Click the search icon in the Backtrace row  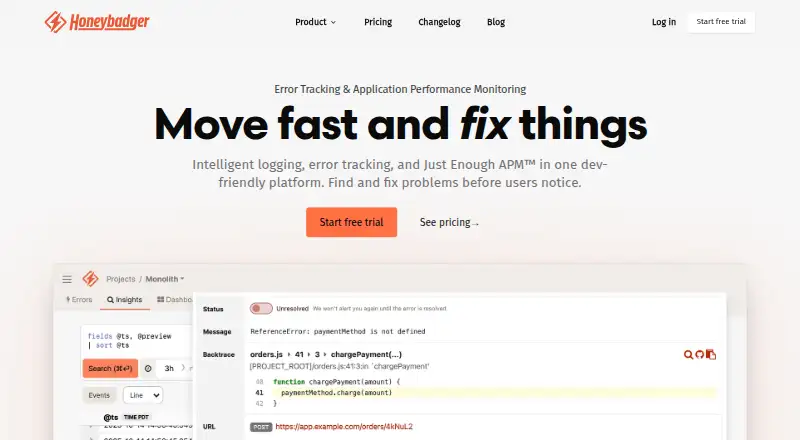pos(688,354)
